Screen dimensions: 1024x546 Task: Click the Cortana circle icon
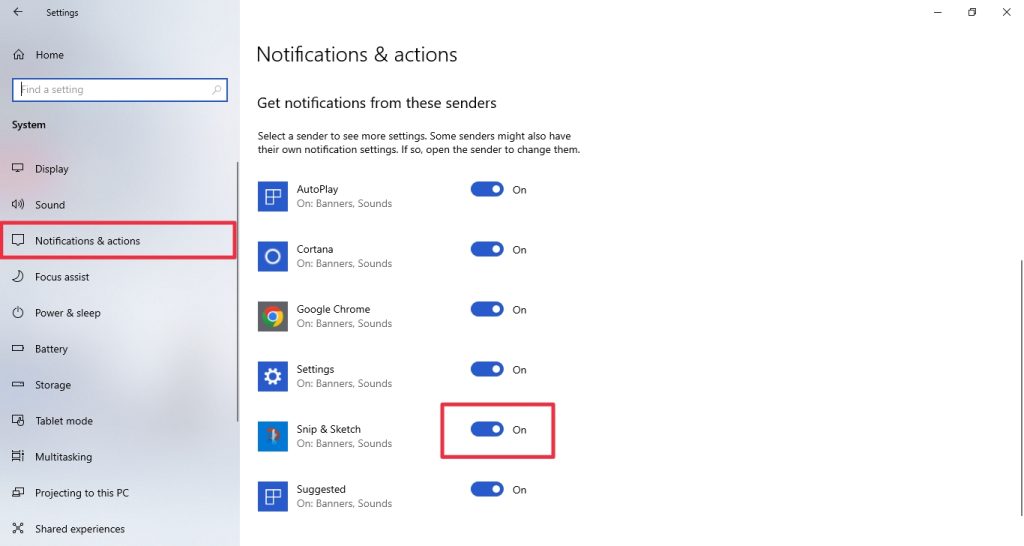pyautogui.click(x=272, y=257)
